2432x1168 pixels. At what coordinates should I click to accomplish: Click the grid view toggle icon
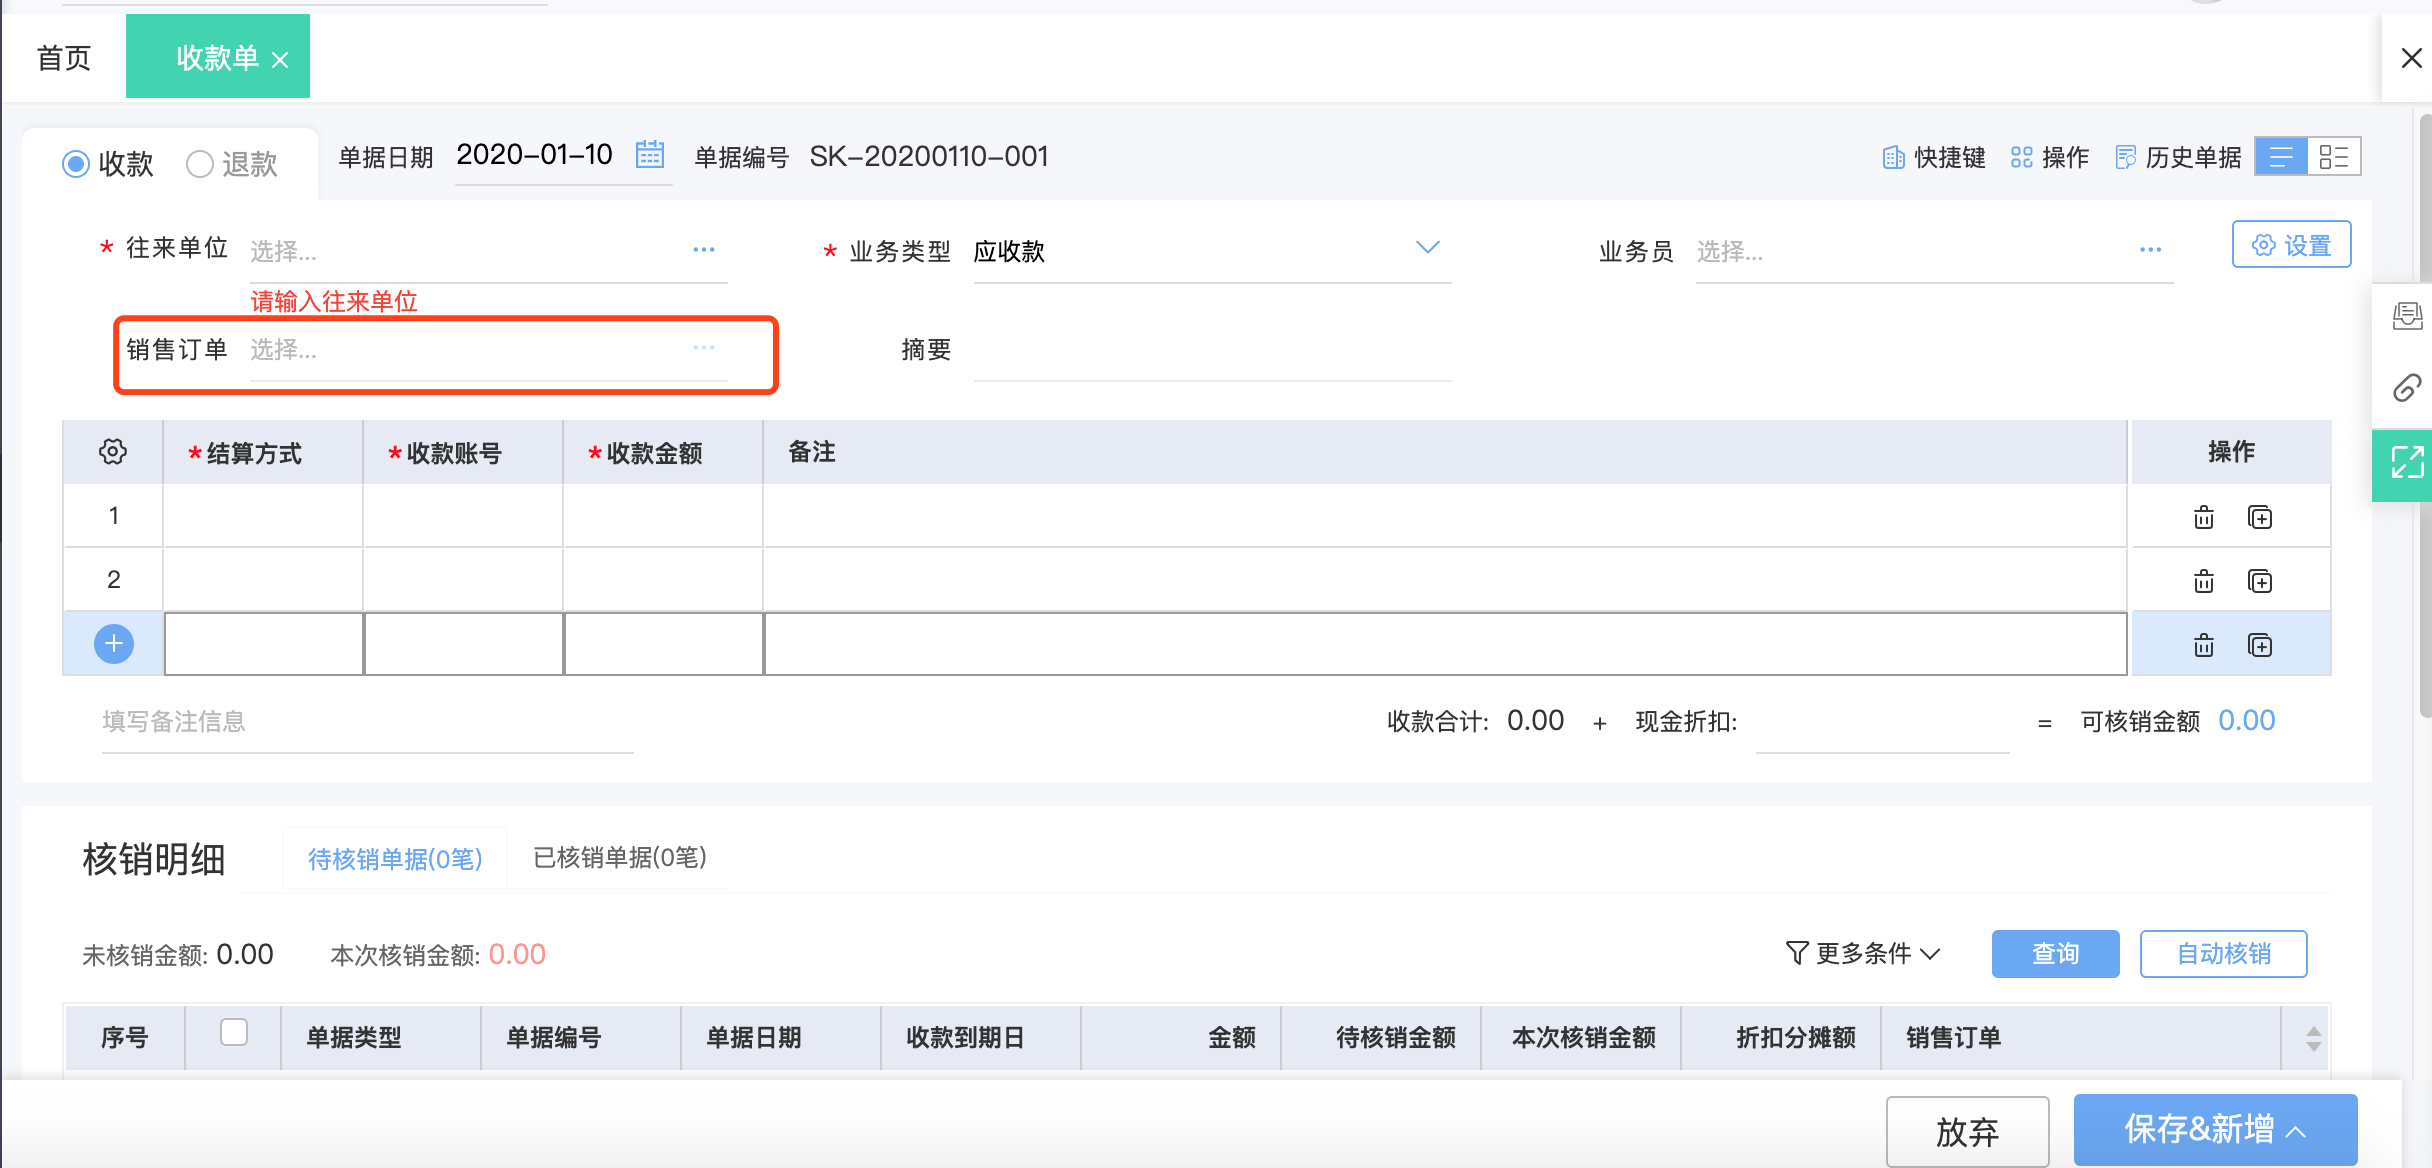point(2334,155)
